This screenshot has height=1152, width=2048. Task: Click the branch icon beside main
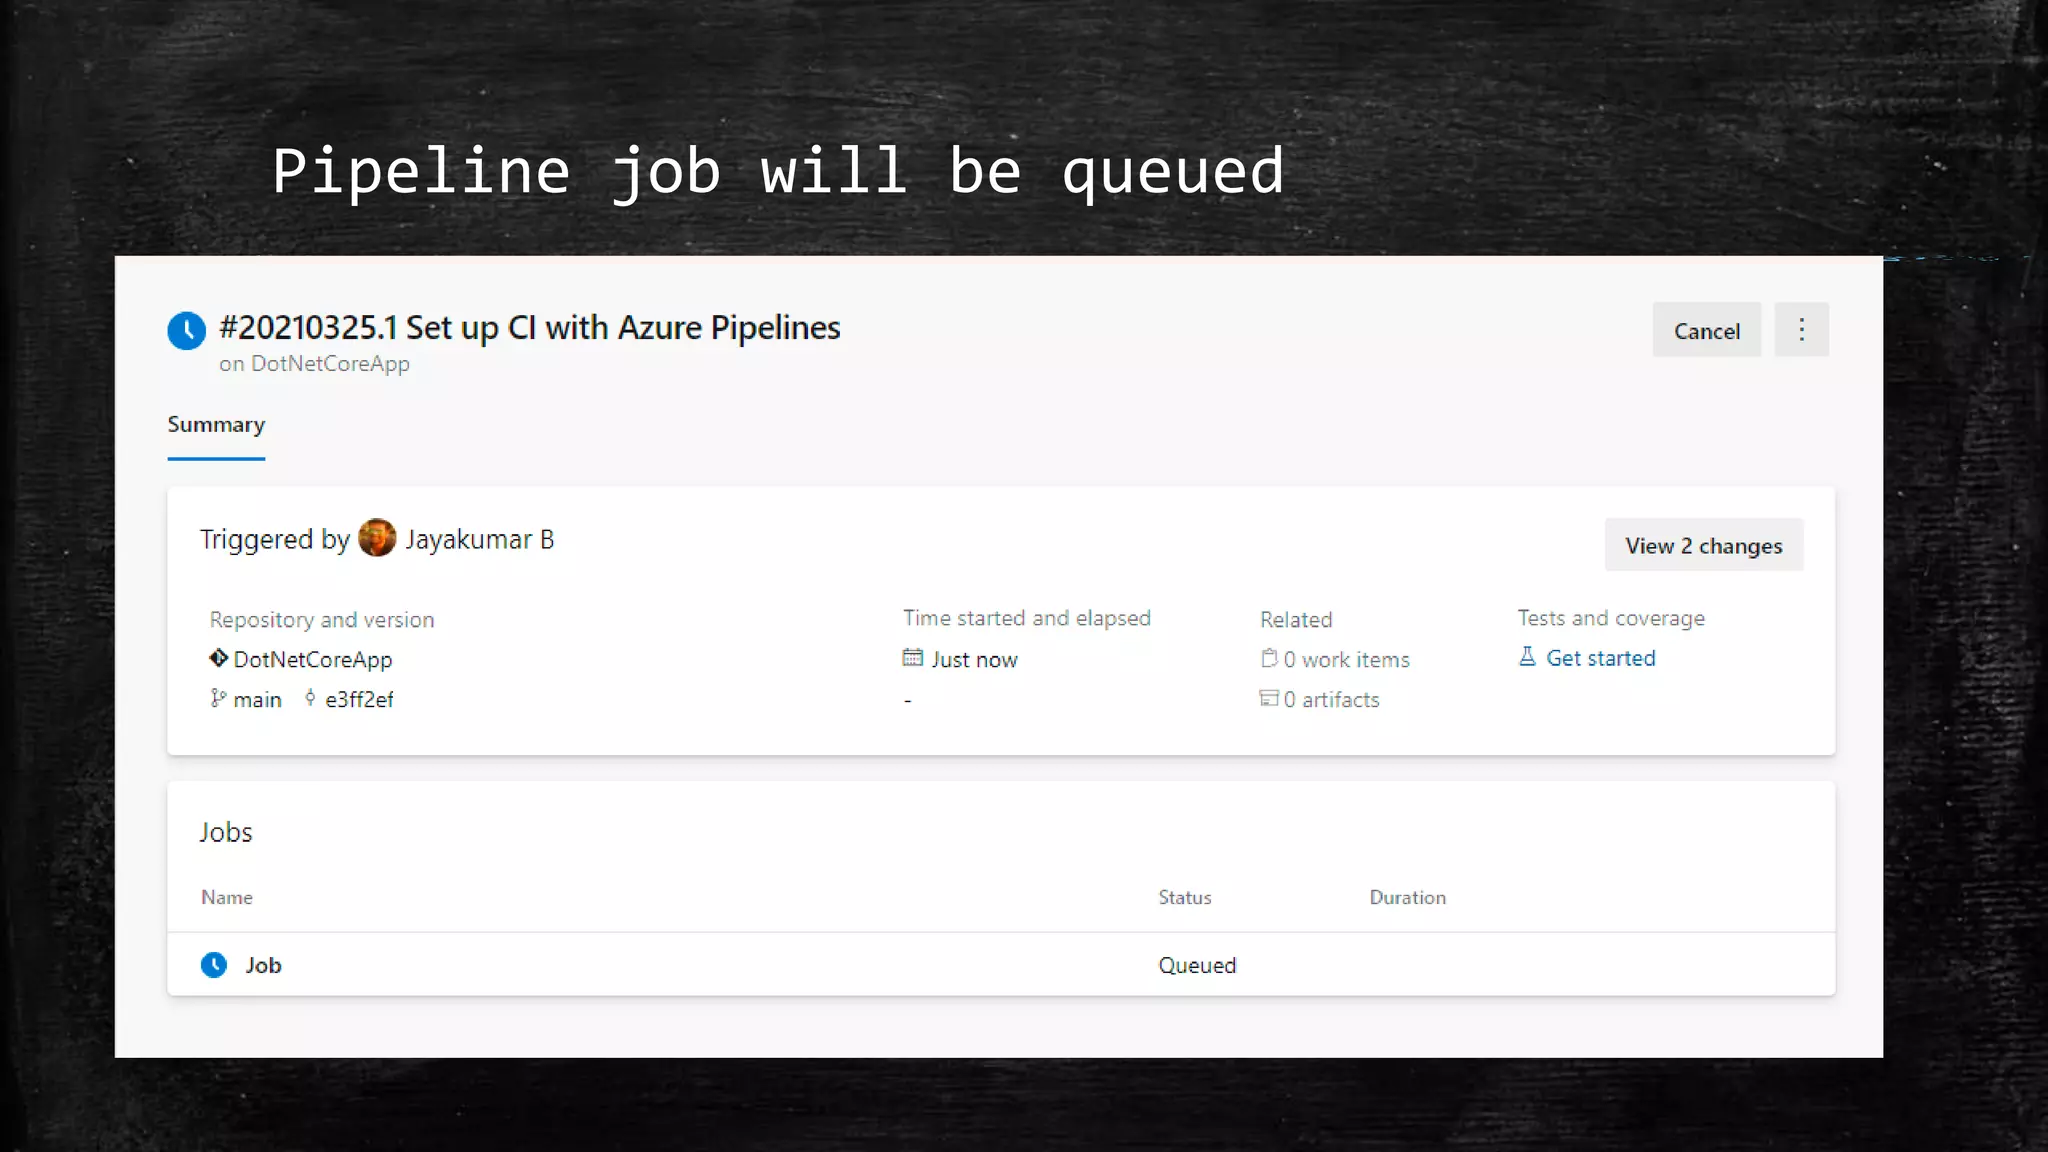pyautogui.click(x=218, y=699)
